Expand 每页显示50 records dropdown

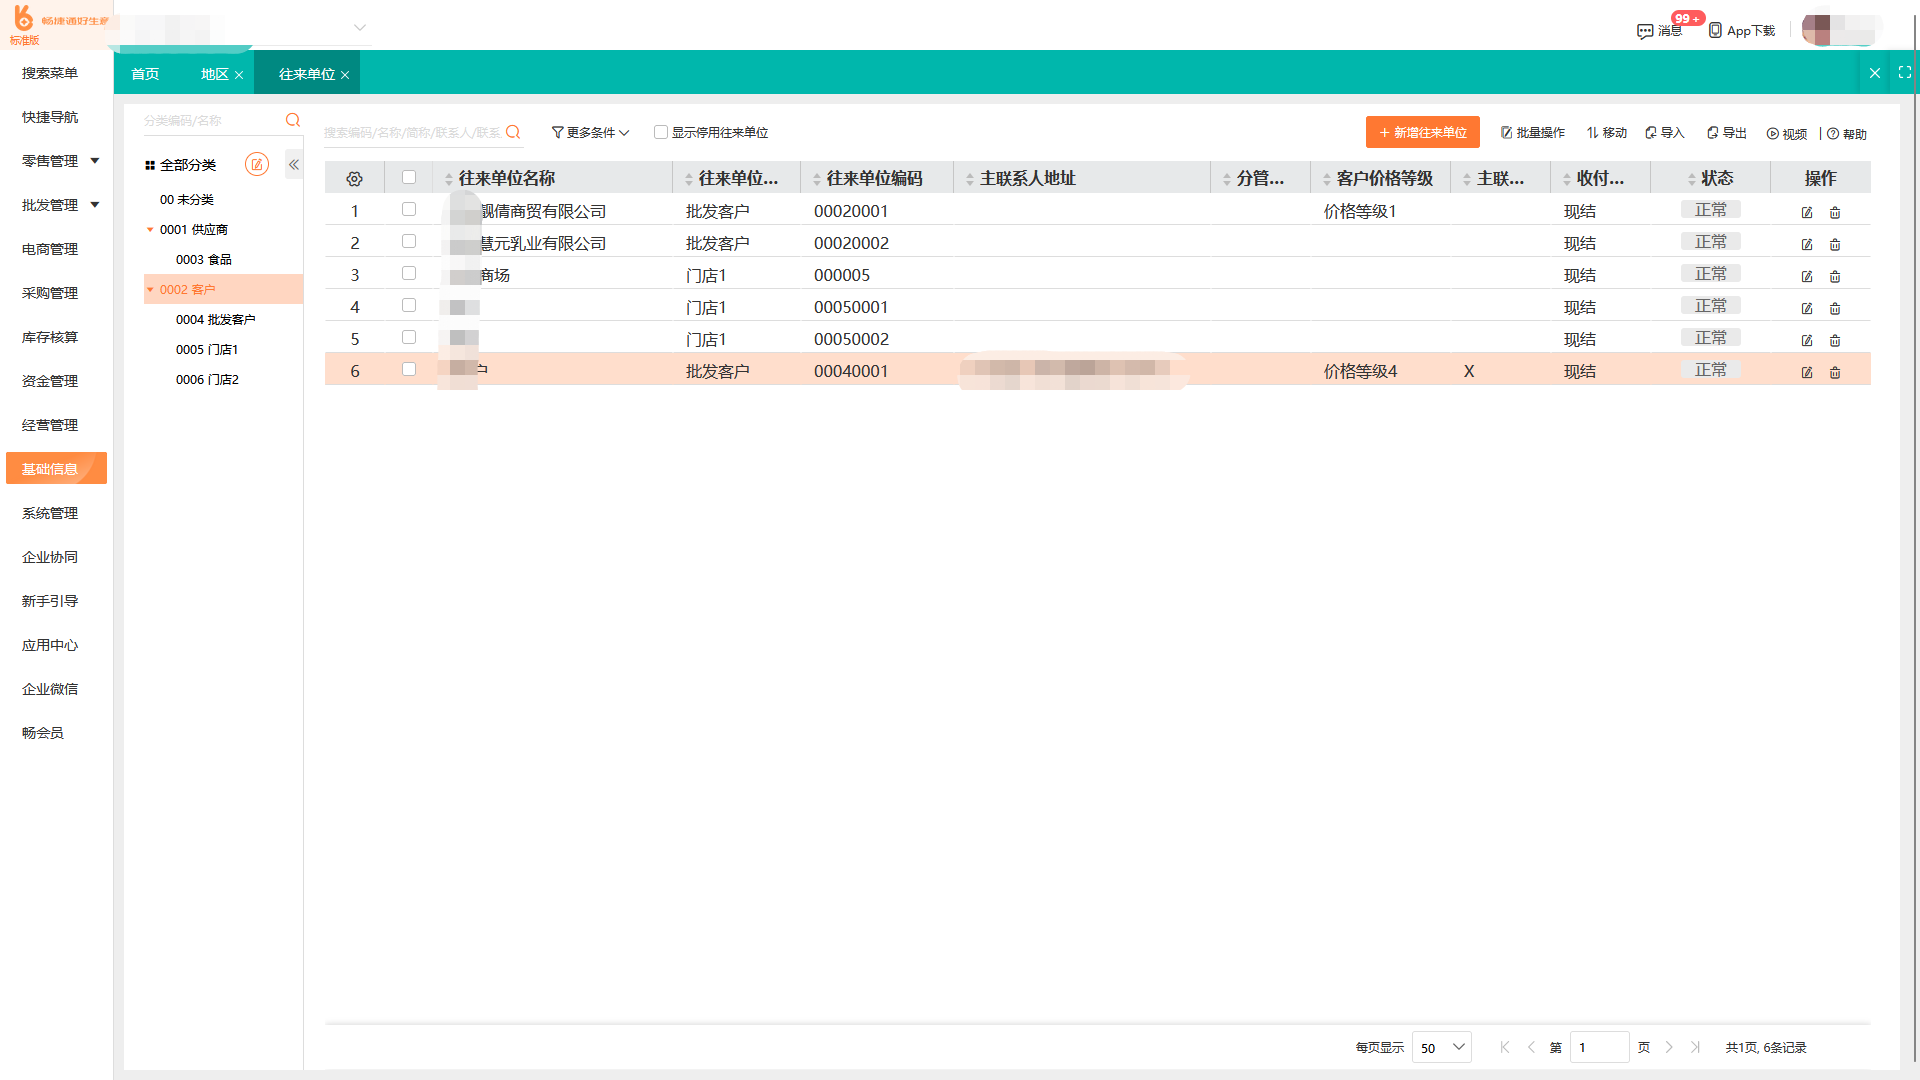pos(1437,1047)
